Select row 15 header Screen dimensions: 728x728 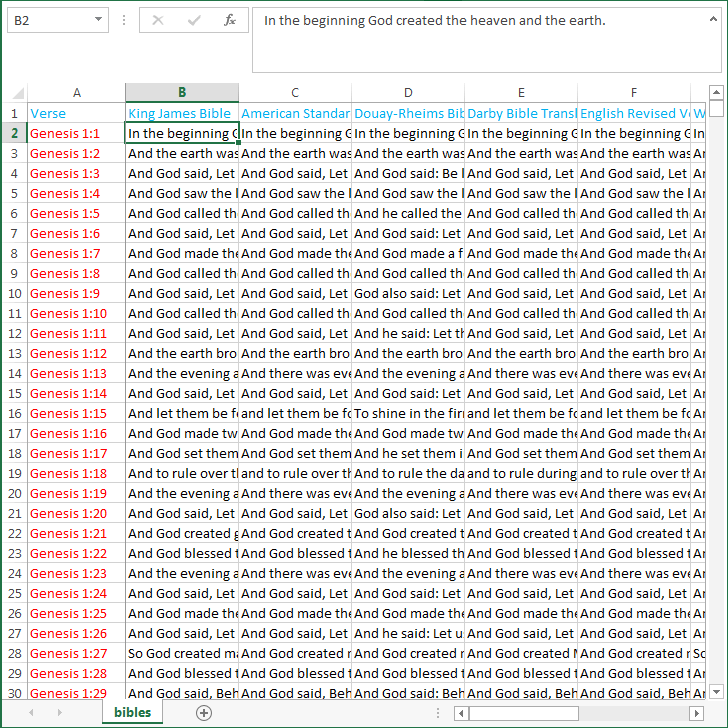coord(14,413)
